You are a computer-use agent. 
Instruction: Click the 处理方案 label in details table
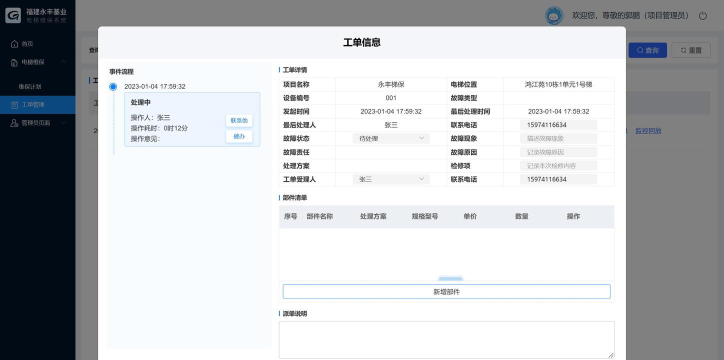pyautogui.click(x=296, y=166)
